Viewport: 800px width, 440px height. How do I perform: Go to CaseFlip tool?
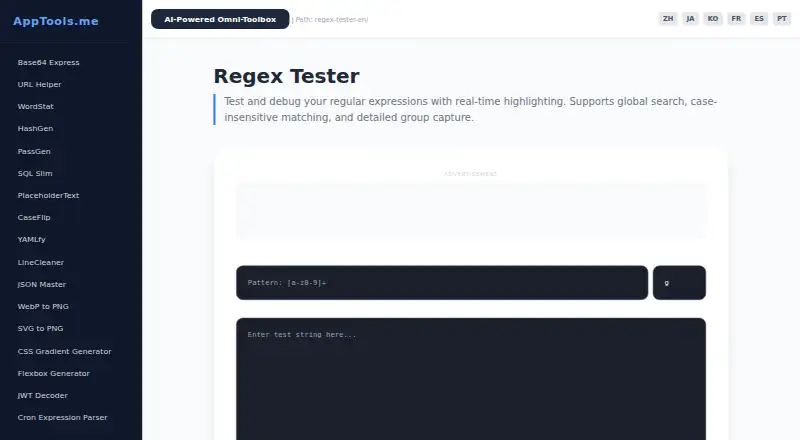click(34, 217)
